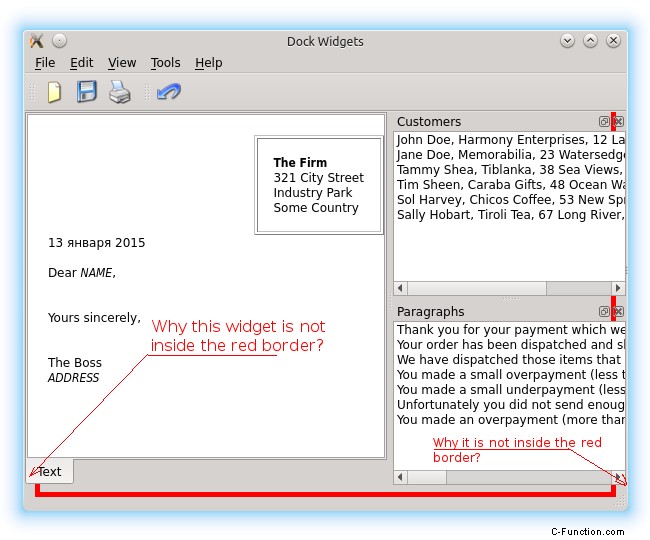Viewport: 650px width, 540px height.
Task: Open the File menu
Action: (x=45, y=63)
